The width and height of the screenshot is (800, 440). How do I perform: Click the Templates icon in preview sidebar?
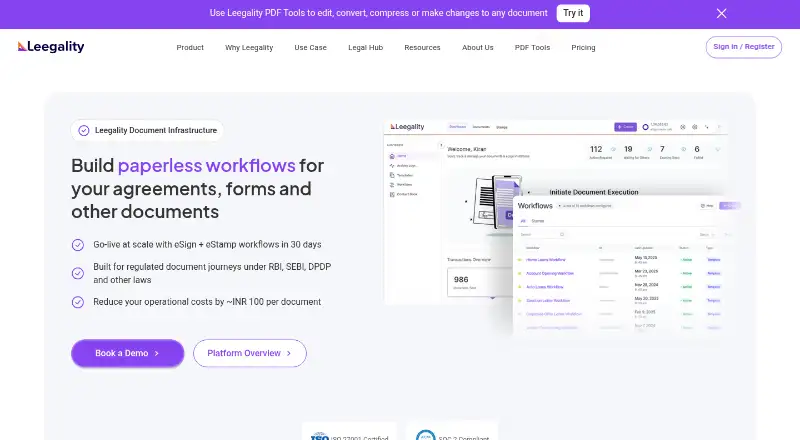click(x=392, y=175)
